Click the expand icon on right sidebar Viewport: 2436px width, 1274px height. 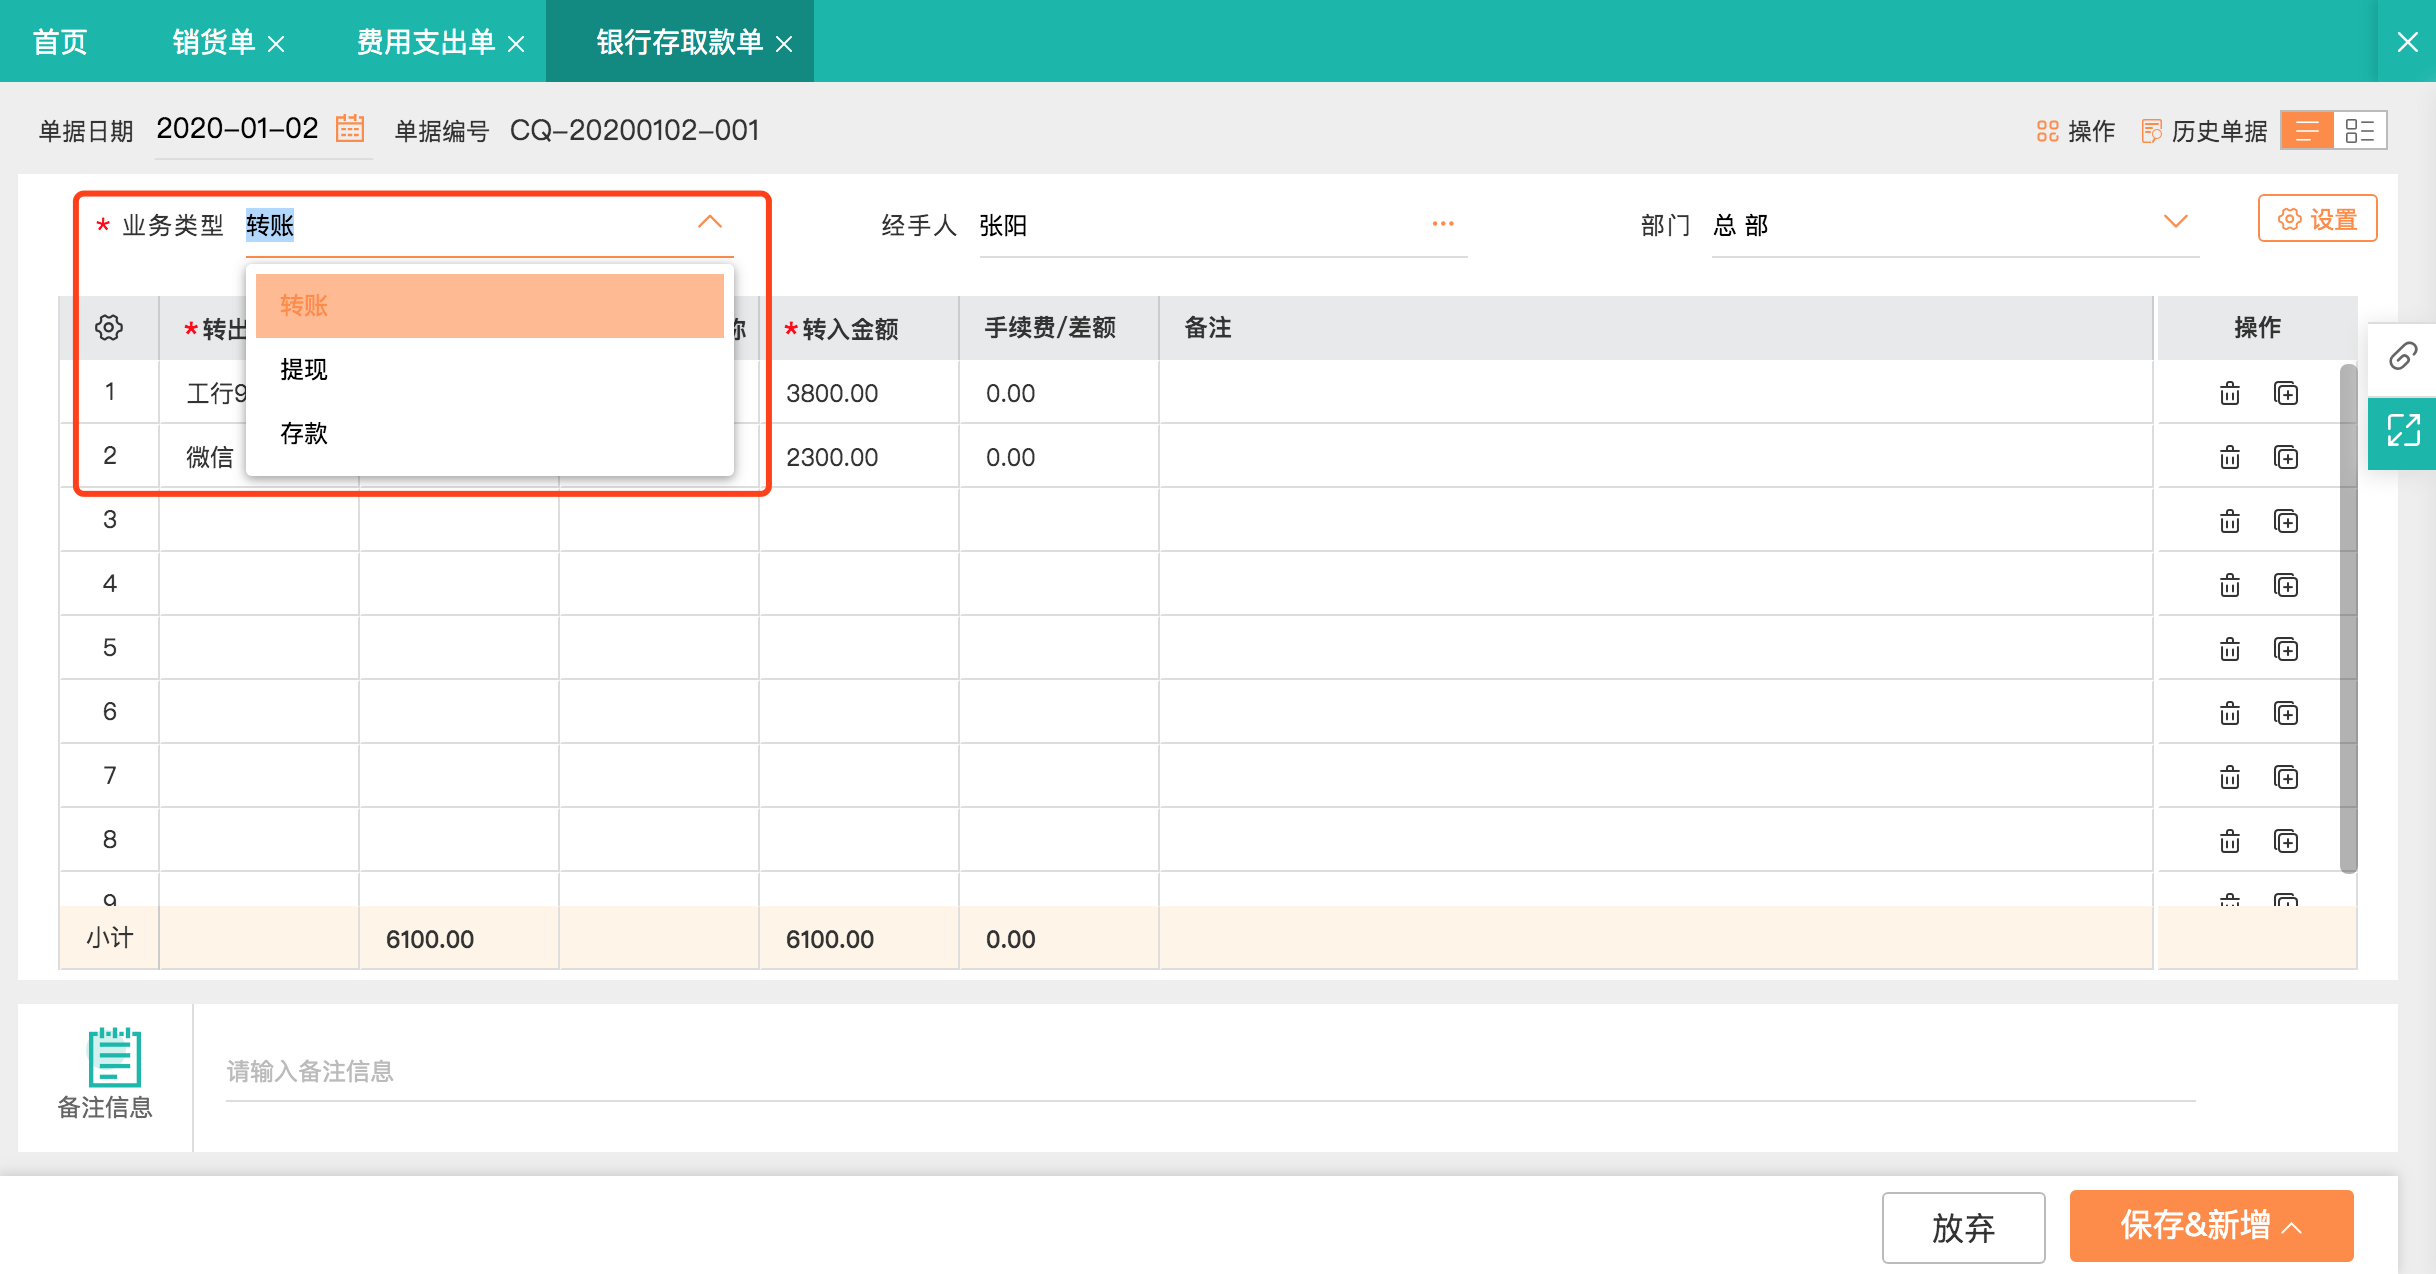tap(2404, 430)
